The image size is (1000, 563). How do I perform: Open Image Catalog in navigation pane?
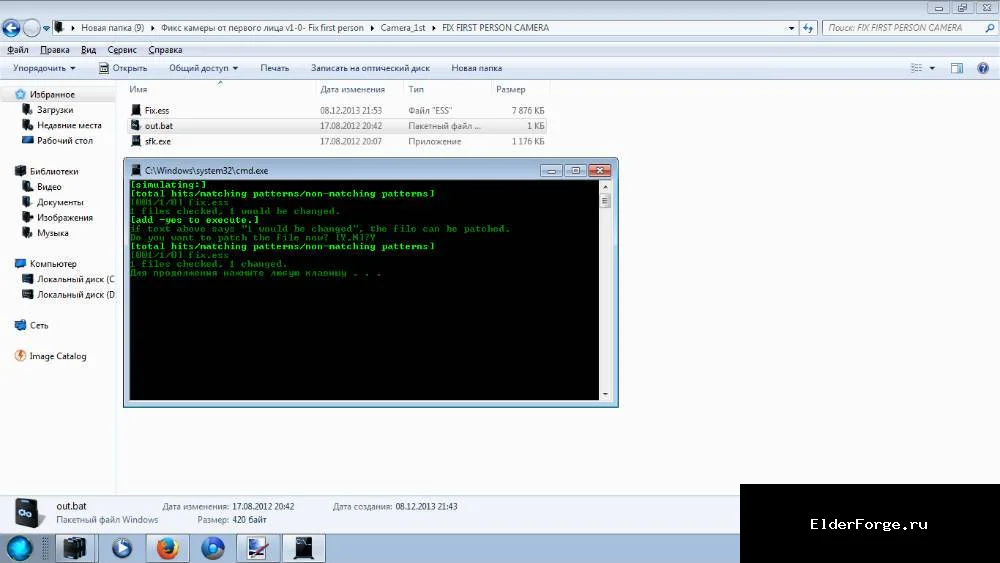click(x=57, y=356)
